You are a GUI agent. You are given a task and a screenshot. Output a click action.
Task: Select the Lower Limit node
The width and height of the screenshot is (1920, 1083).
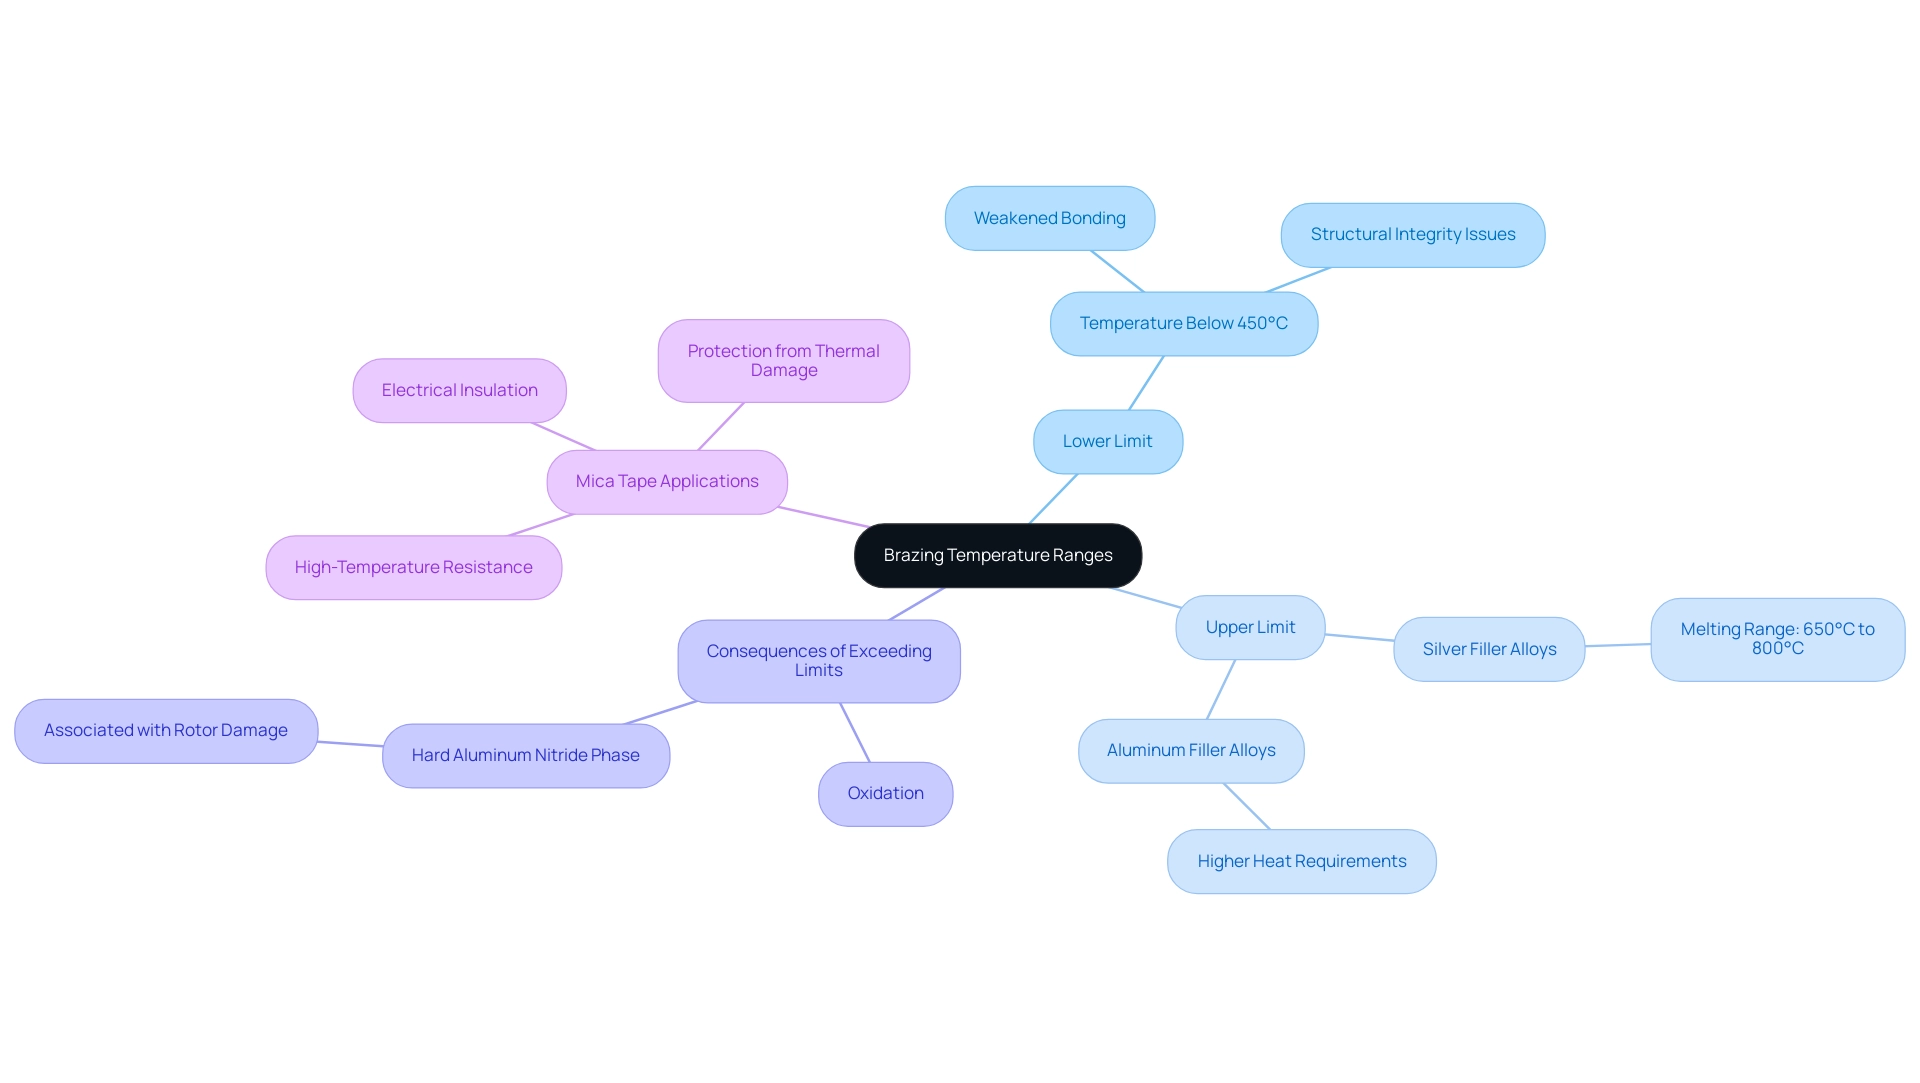click(1108, 439)
